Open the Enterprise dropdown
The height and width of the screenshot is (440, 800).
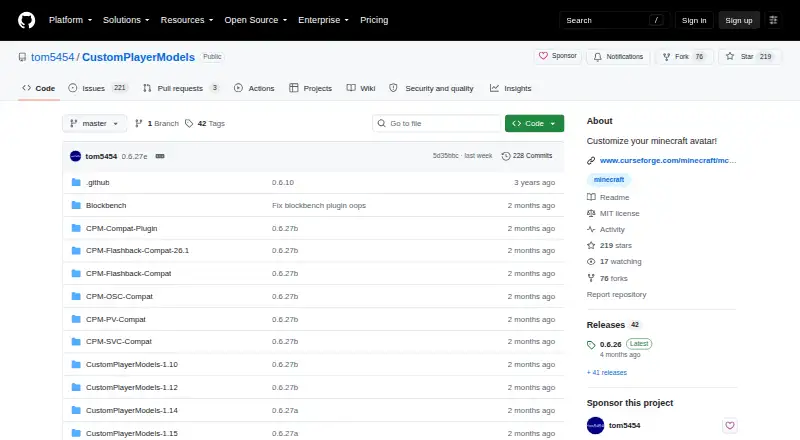pyautogui.click(x=323, y=20)
